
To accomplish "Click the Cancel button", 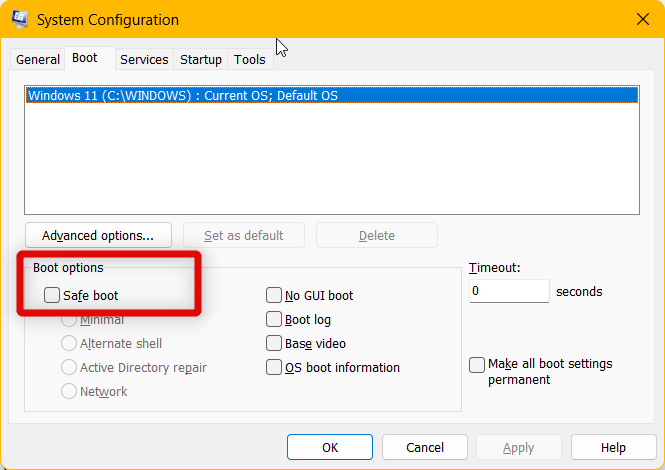I will 425,447.
